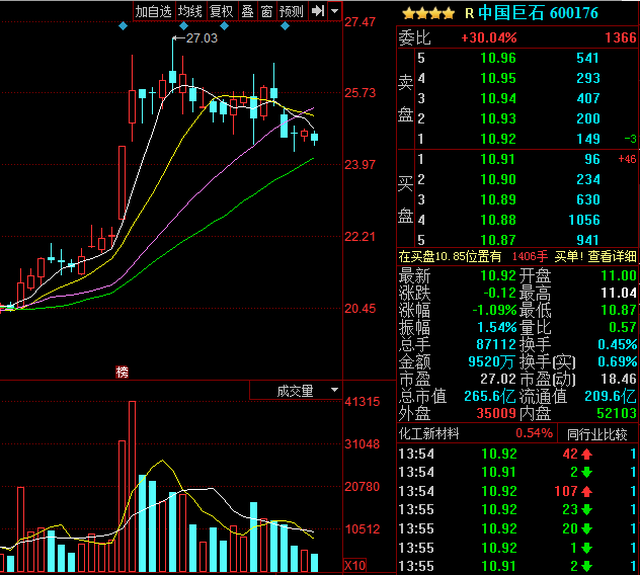Screen dimensions: 640x575
Task: Expand the chart toolbar dropdown arrow
Action: tap(333, 11)
